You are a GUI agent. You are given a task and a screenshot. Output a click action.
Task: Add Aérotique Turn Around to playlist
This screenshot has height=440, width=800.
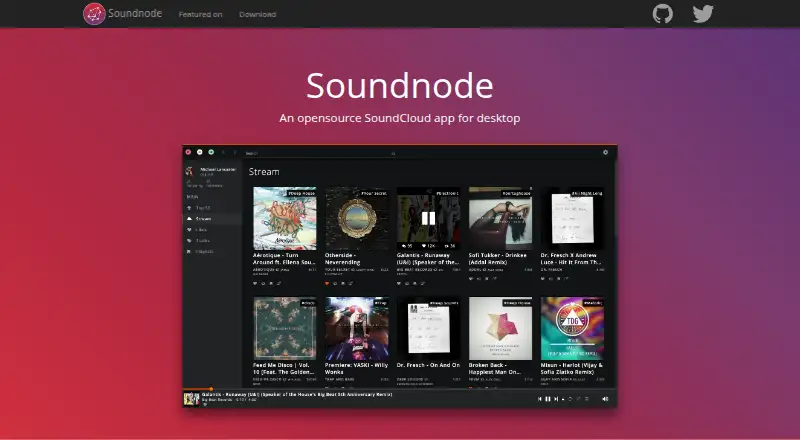click(x=271, y=283)
